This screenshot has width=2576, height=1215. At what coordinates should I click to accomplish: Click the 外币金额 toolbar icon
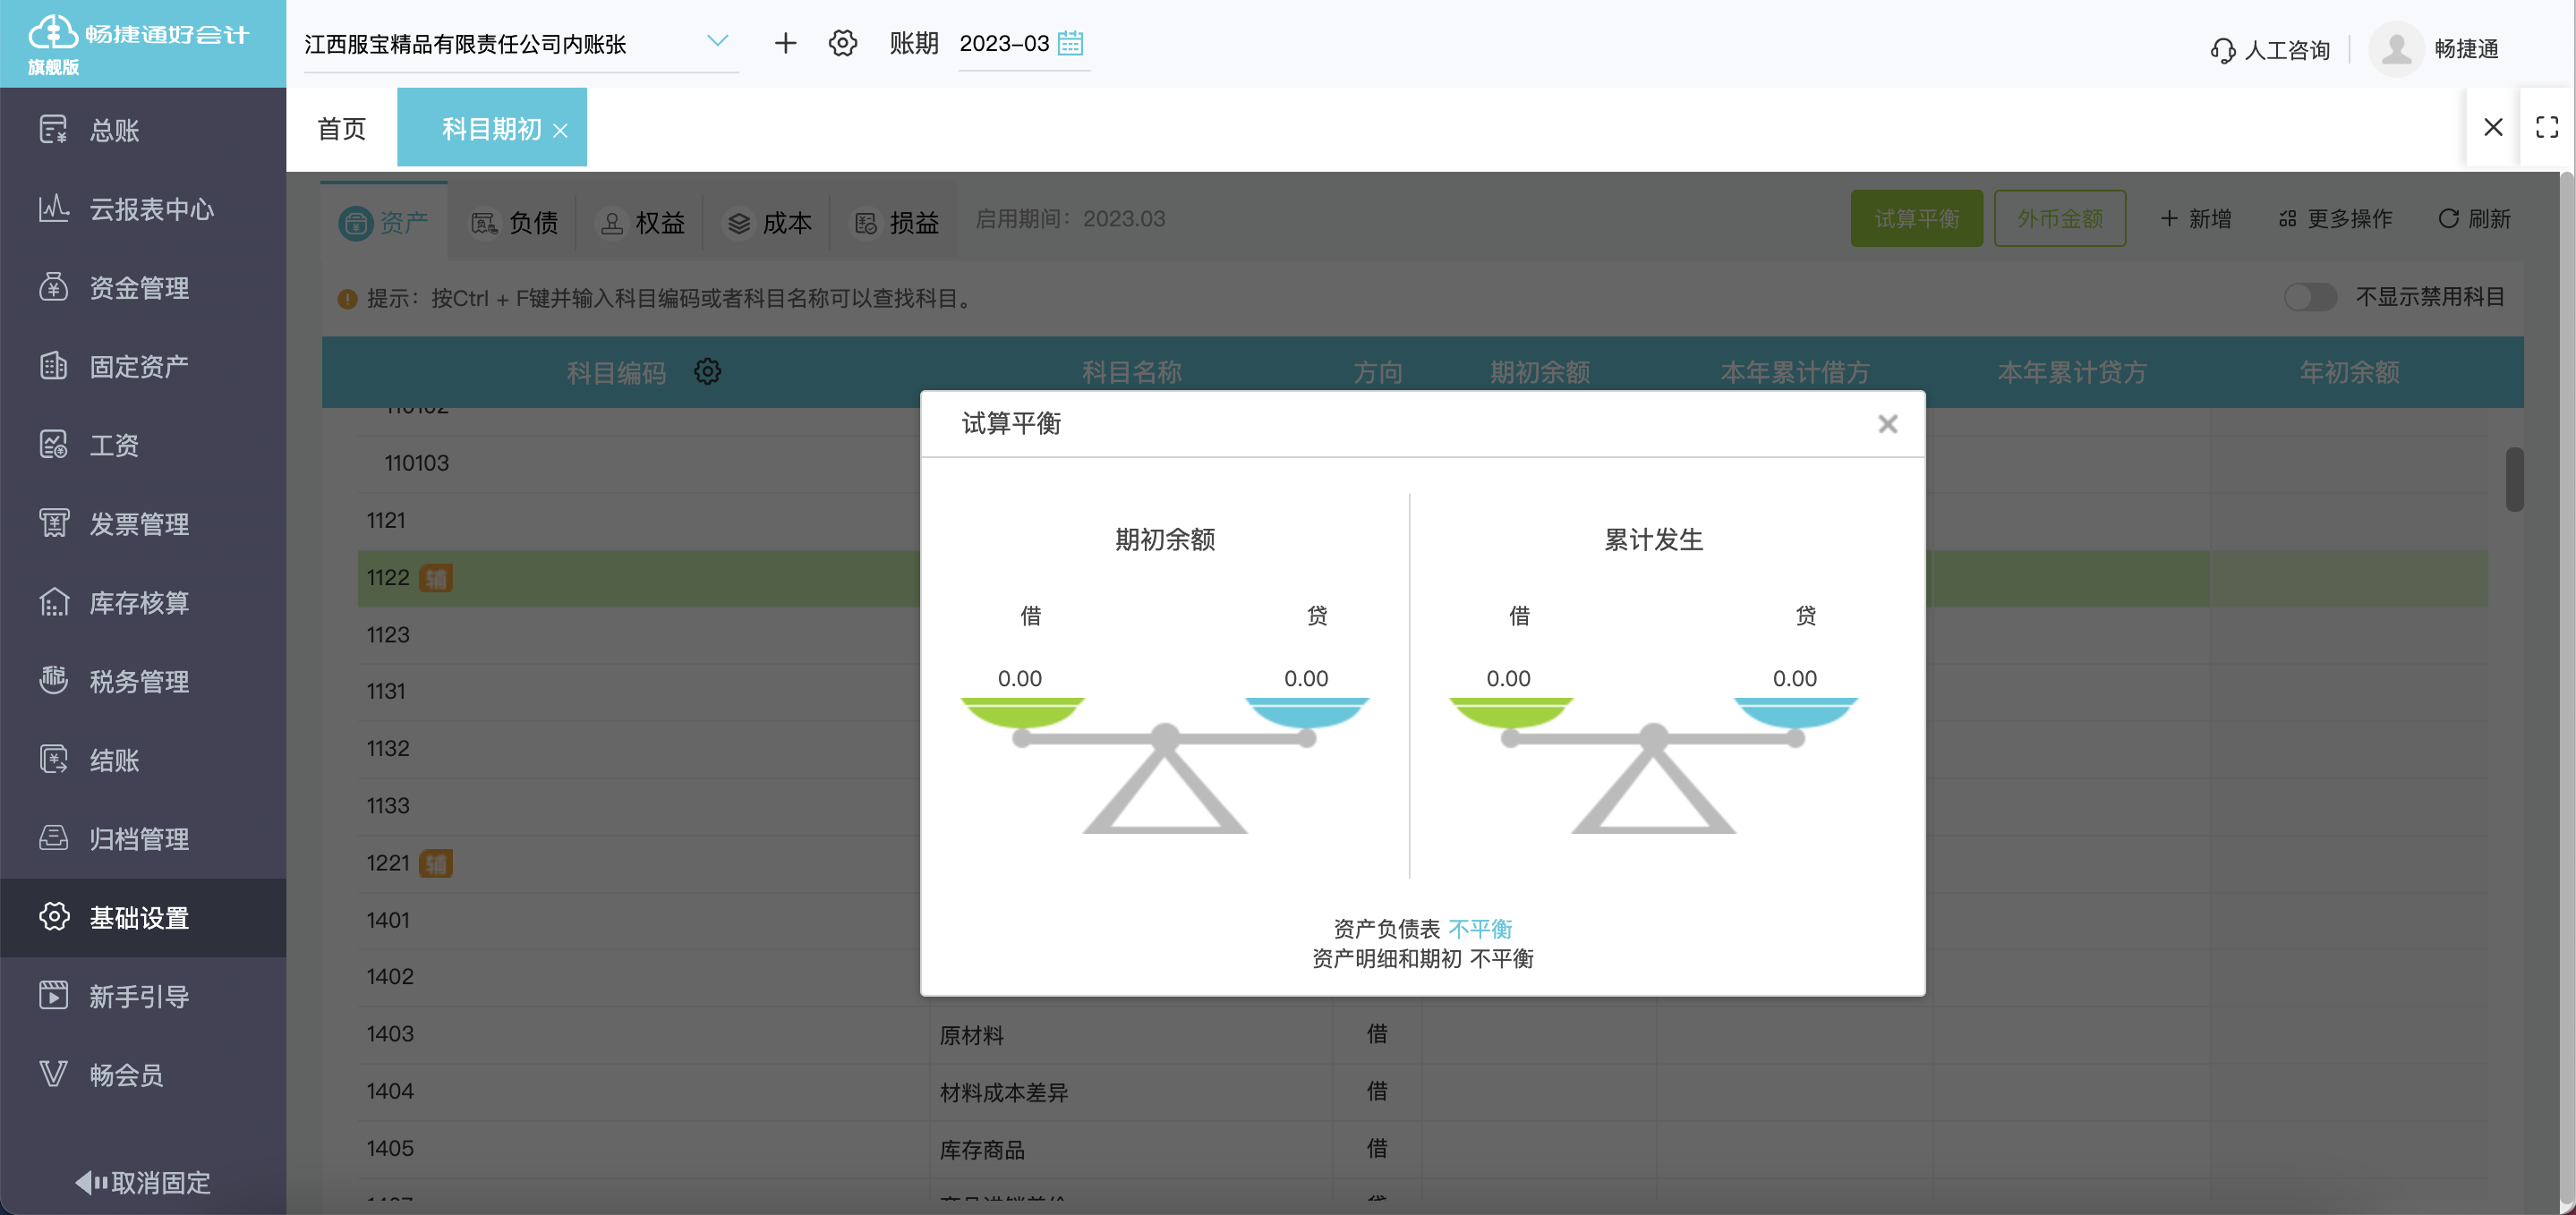2059,218
